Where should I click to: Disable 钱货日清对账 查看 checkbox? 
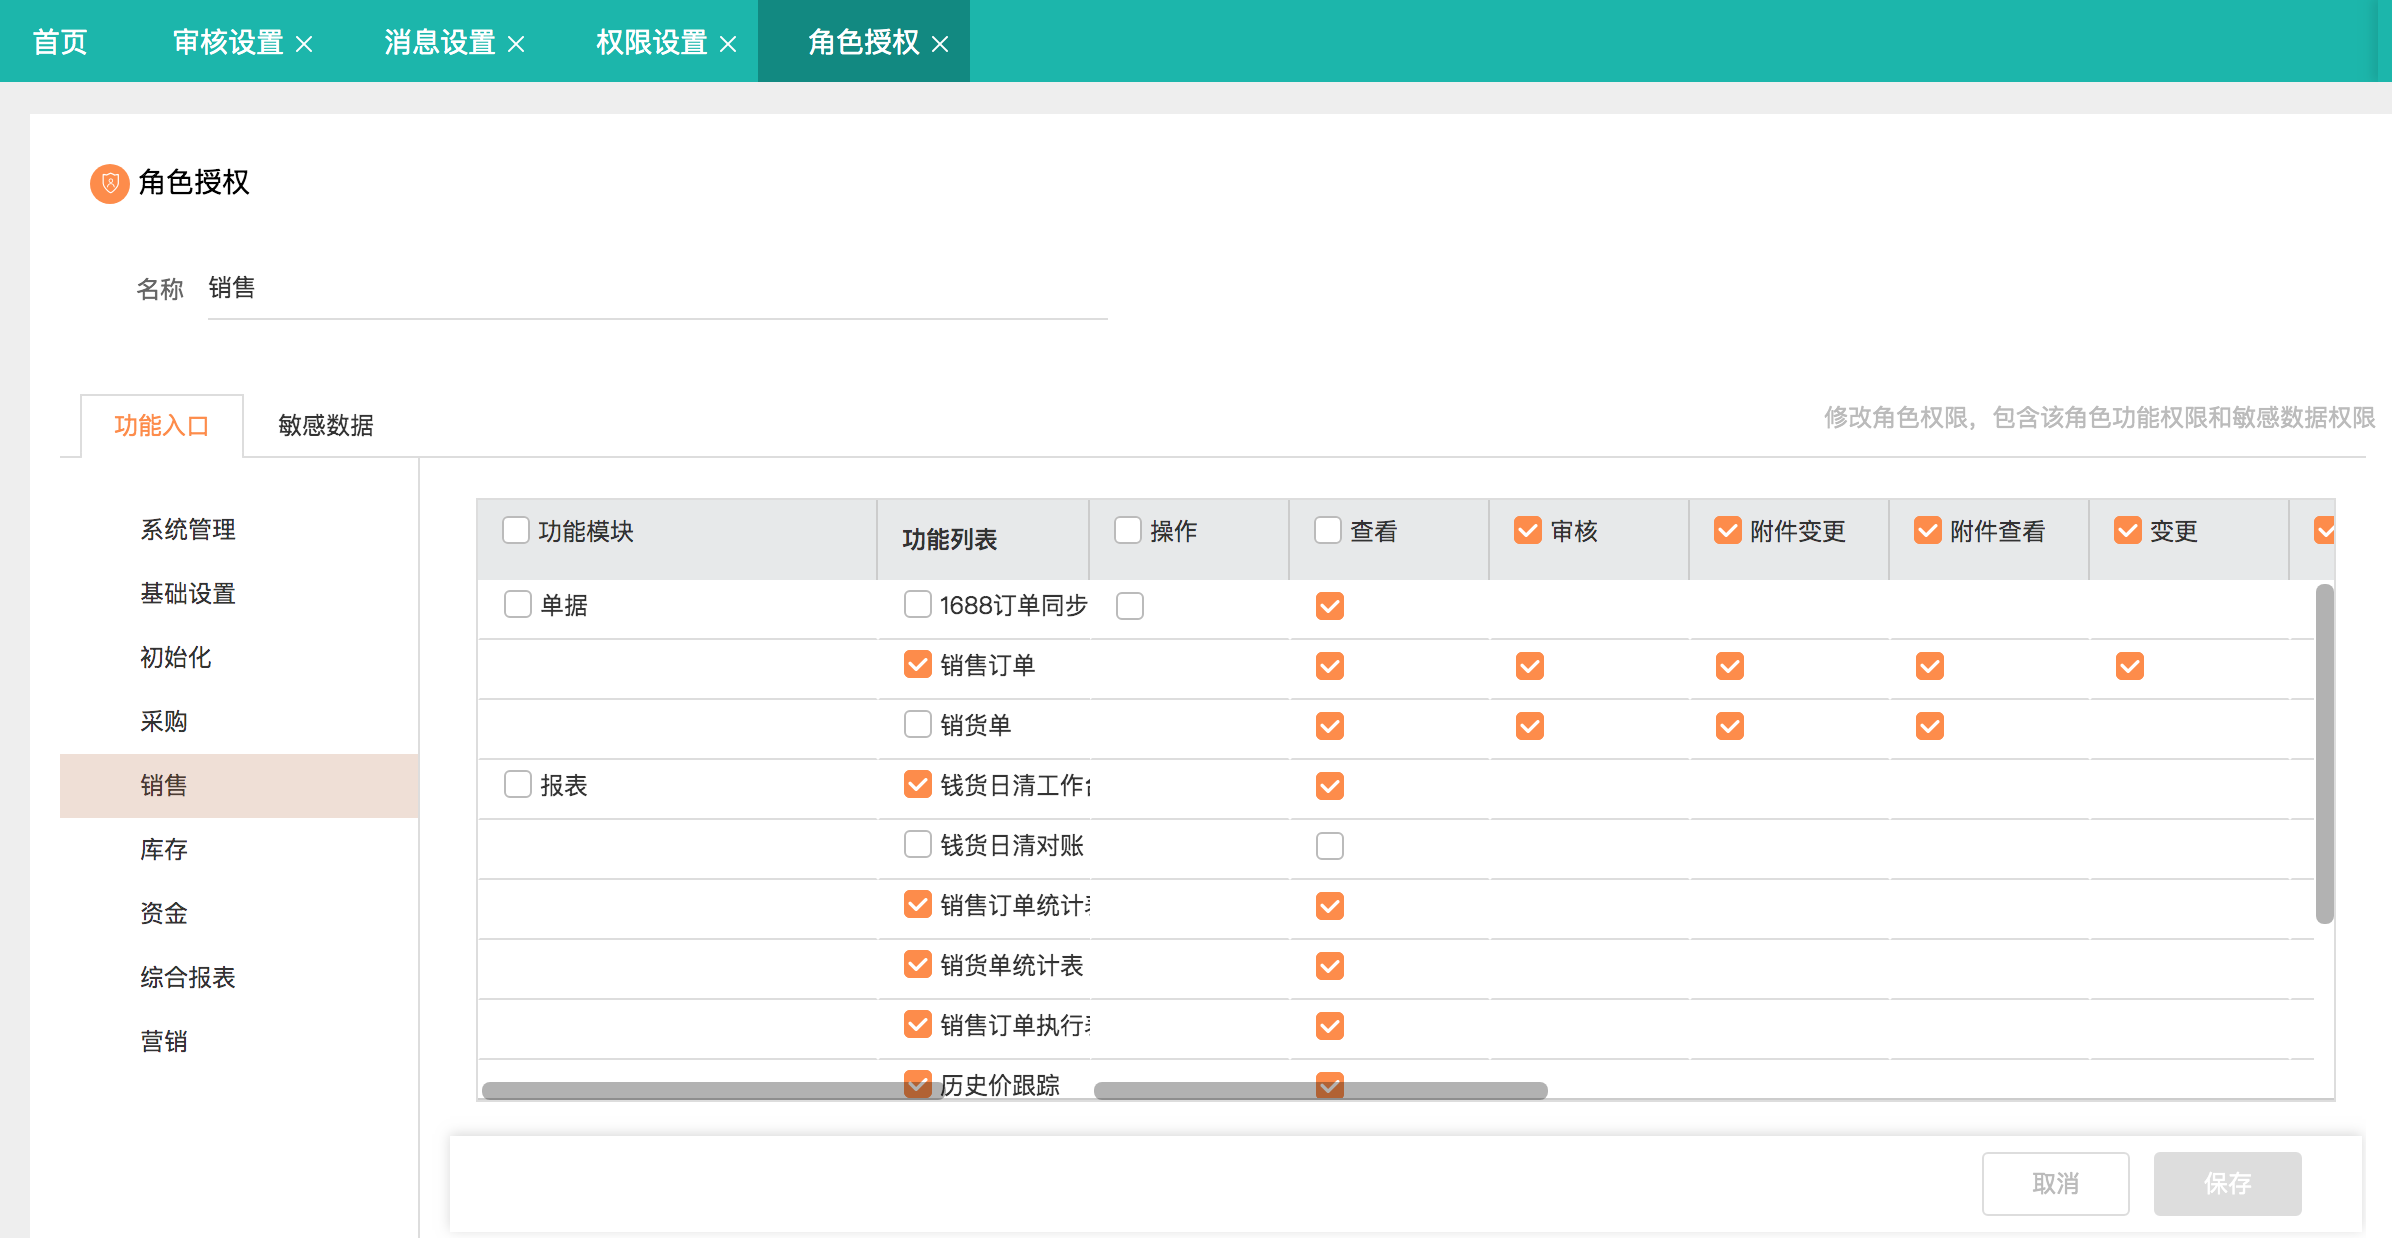pos(1331,846)
